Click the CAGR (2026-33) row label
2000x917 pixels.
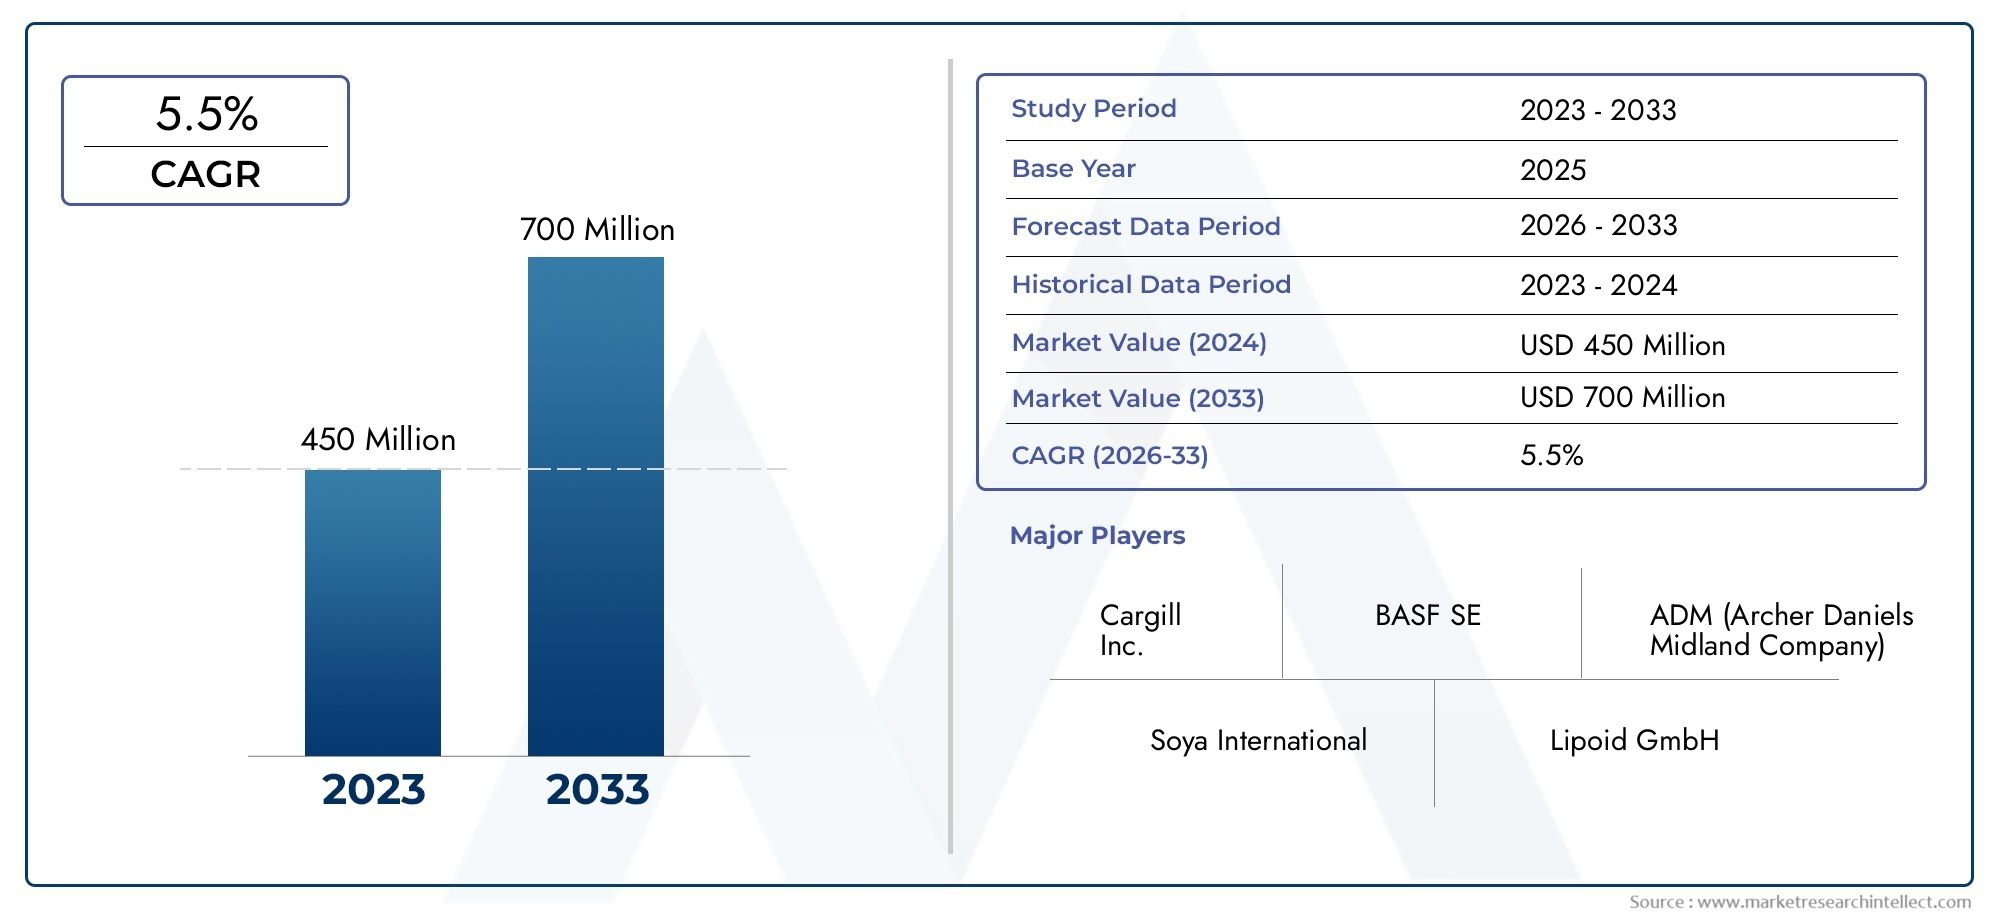tap(1110, 455)
